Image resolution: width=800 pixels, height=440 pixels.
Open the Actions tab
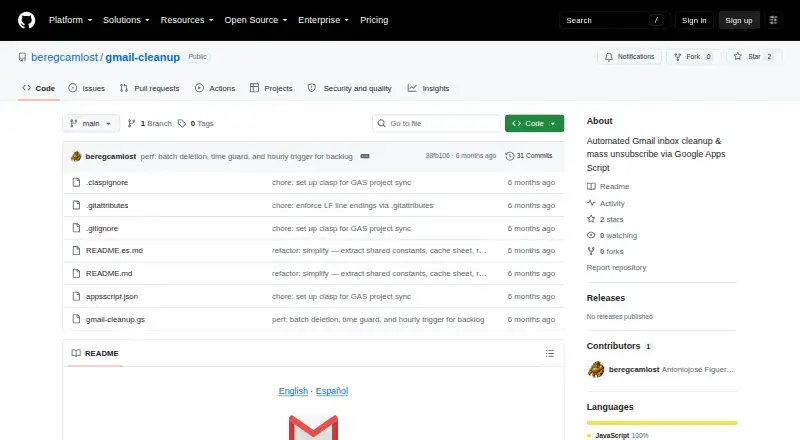[215, 88]
